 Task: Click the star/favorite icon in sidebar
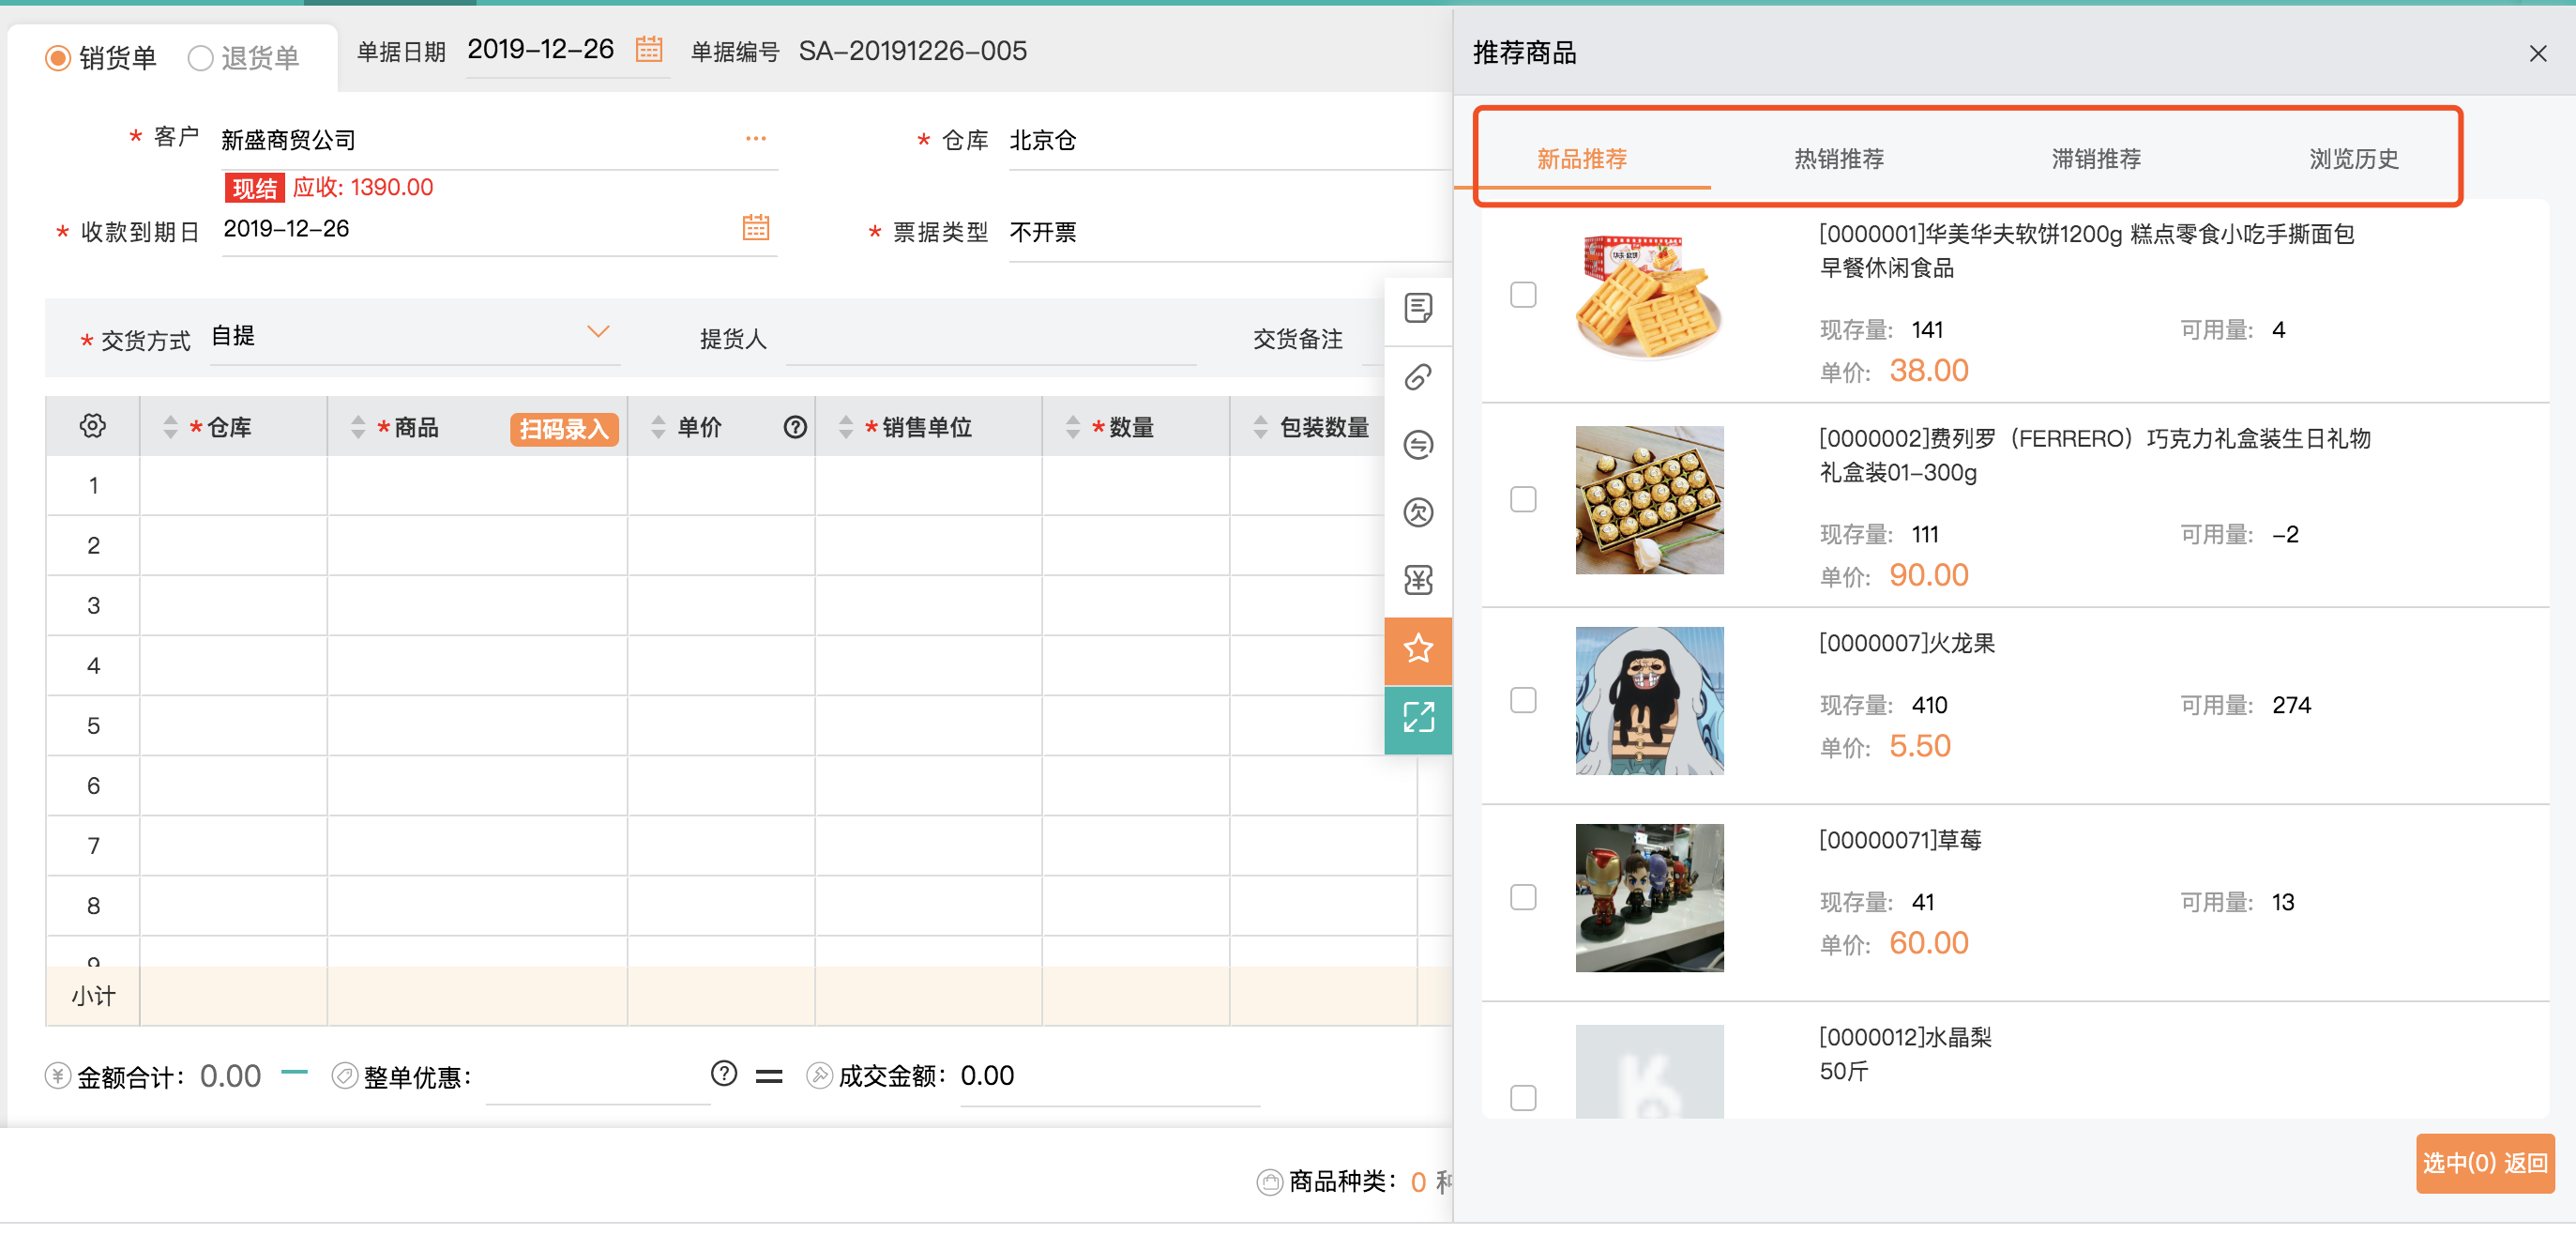tap(1417, 649)
